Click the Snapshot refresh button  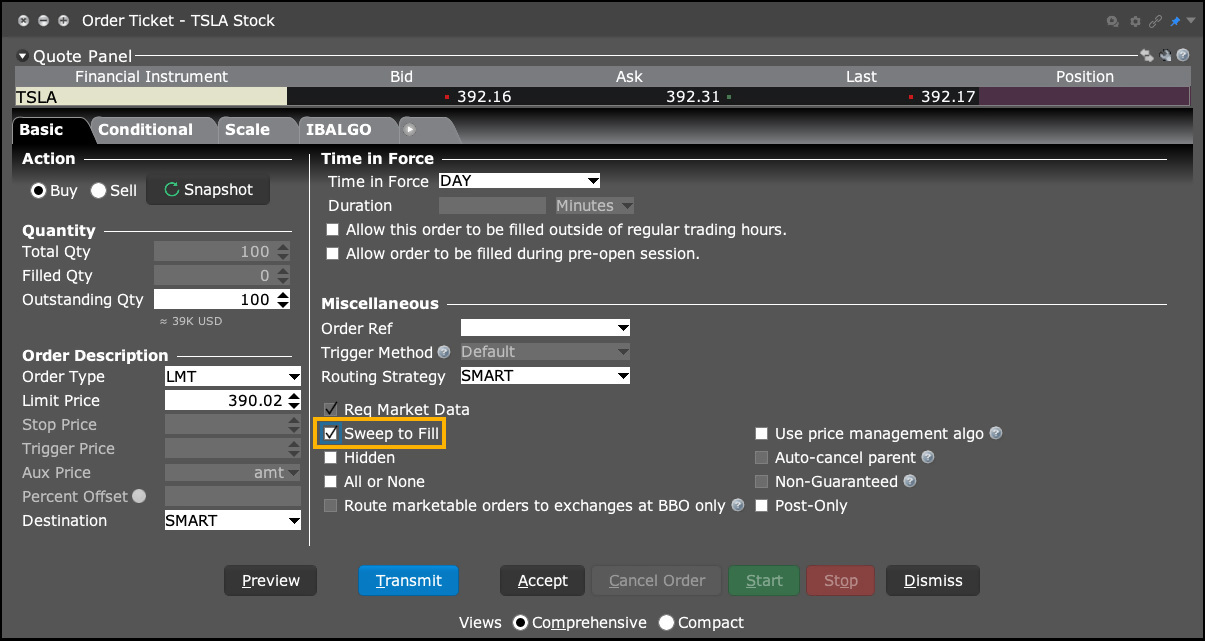pyautogui.click(x=207, y=189)
